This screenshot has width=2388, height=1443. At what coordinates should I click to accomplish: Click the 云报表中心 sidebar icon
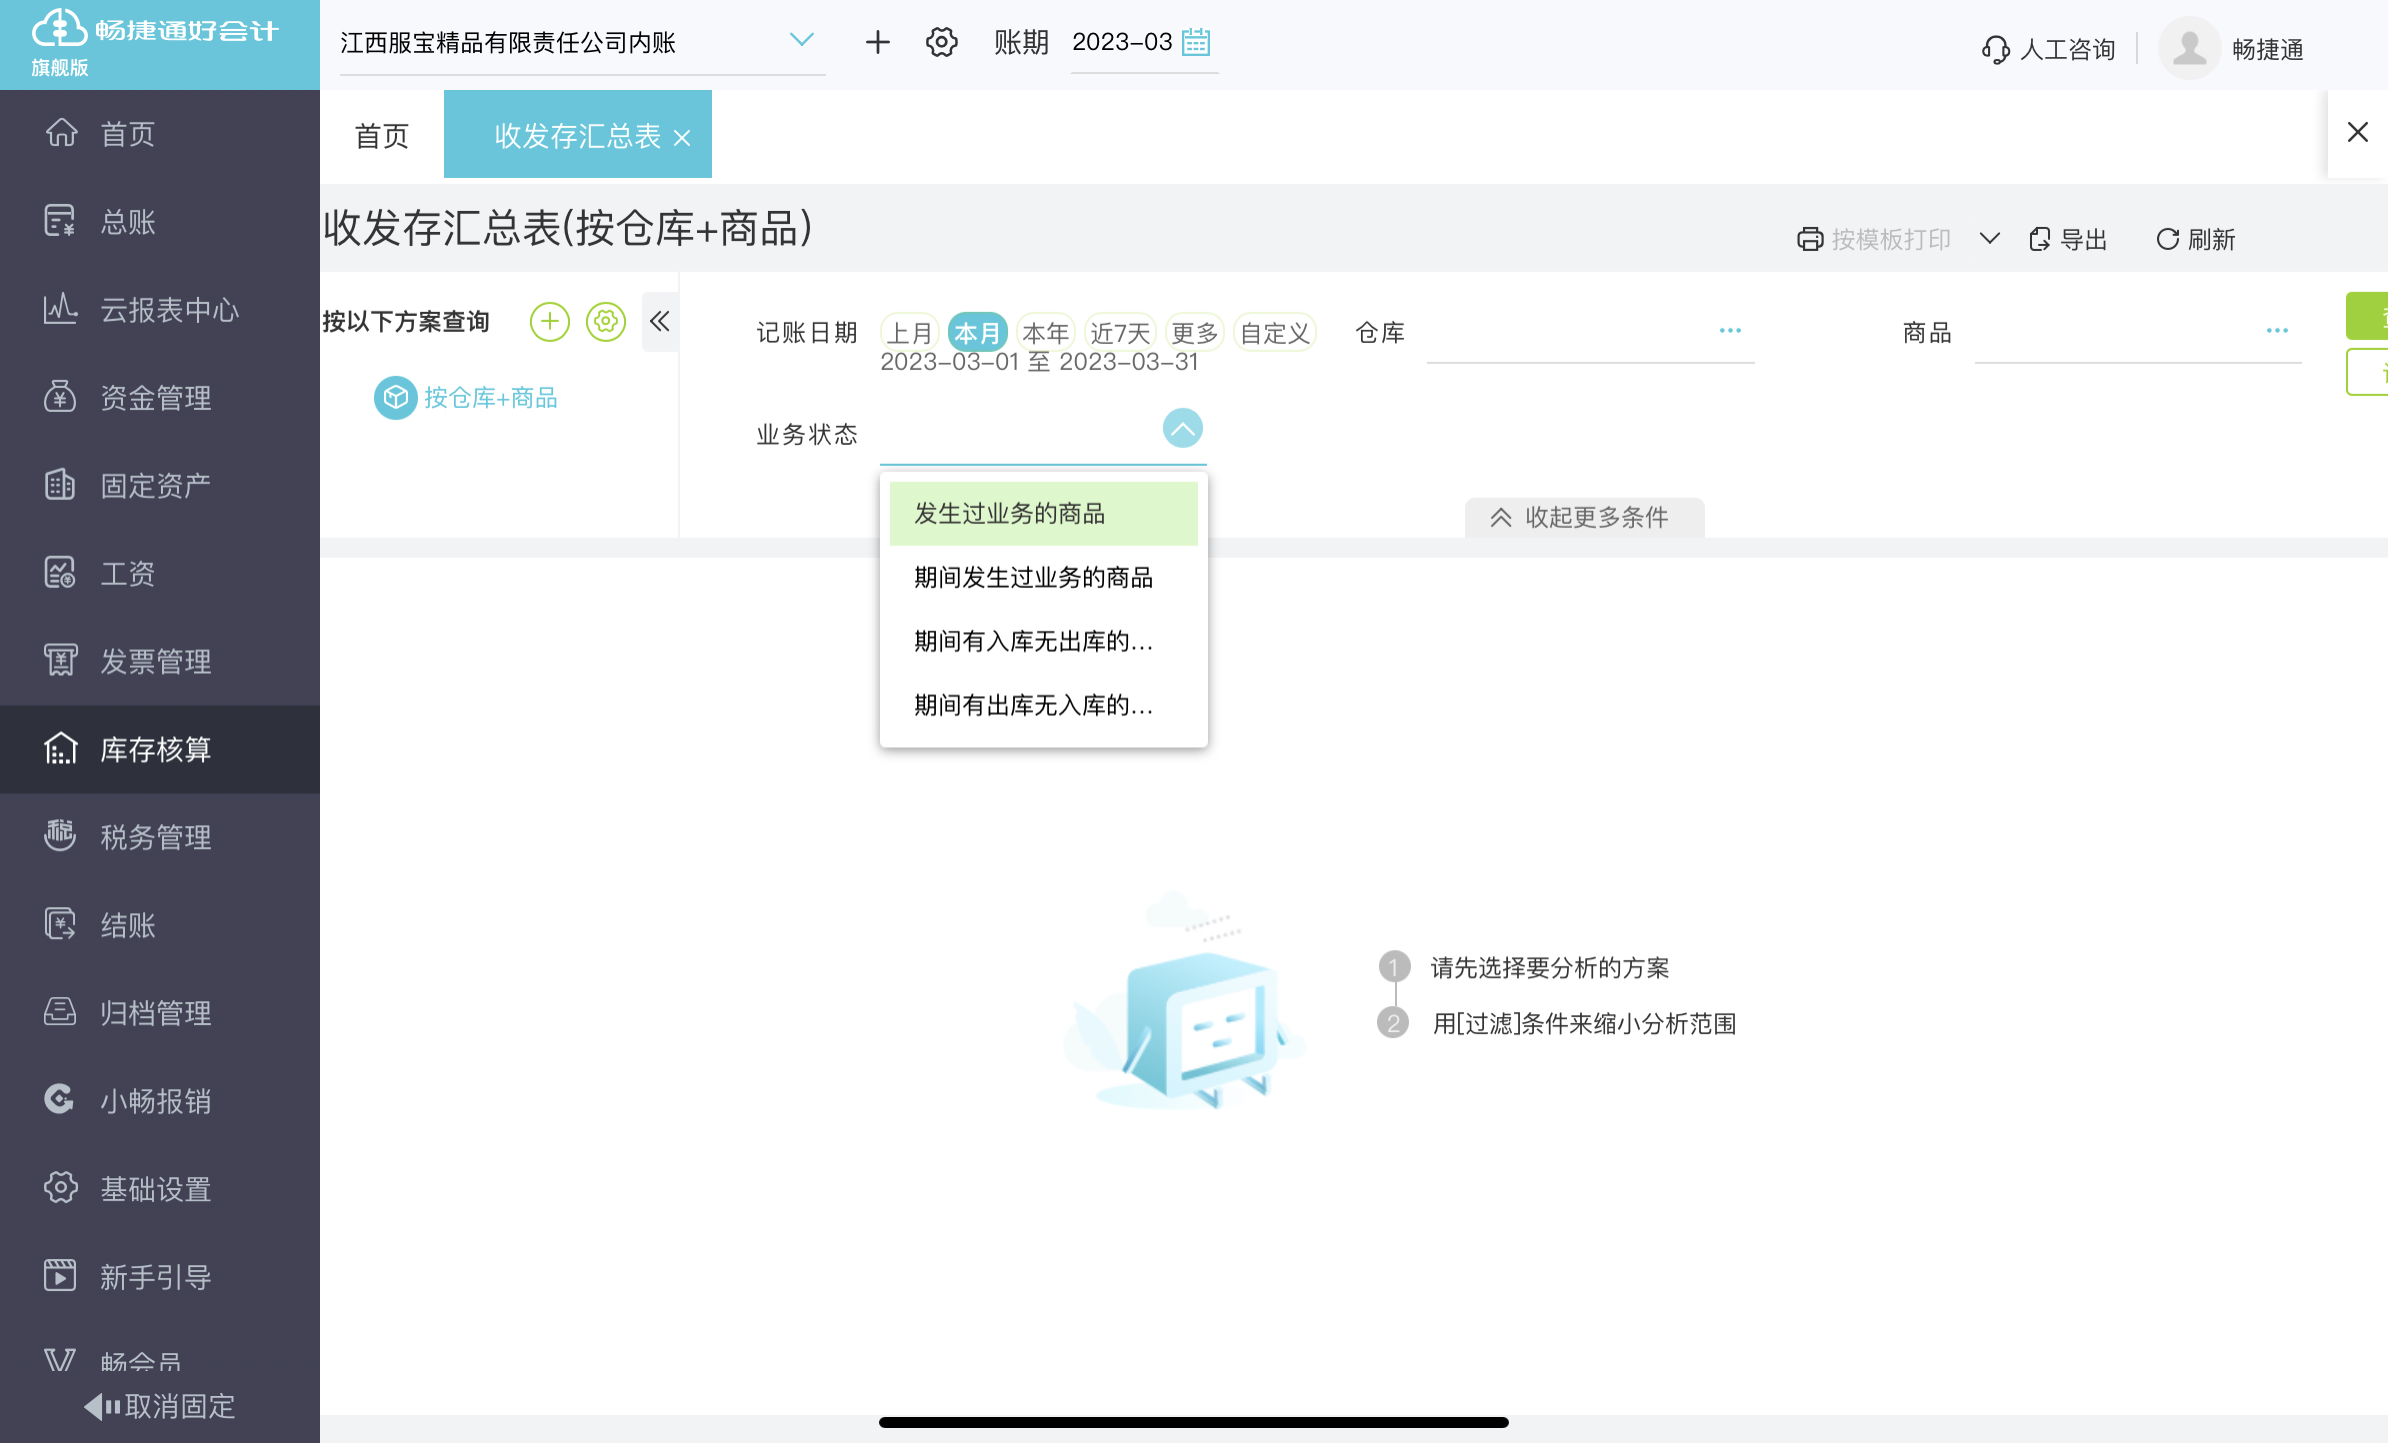click(x=60, y=310)
